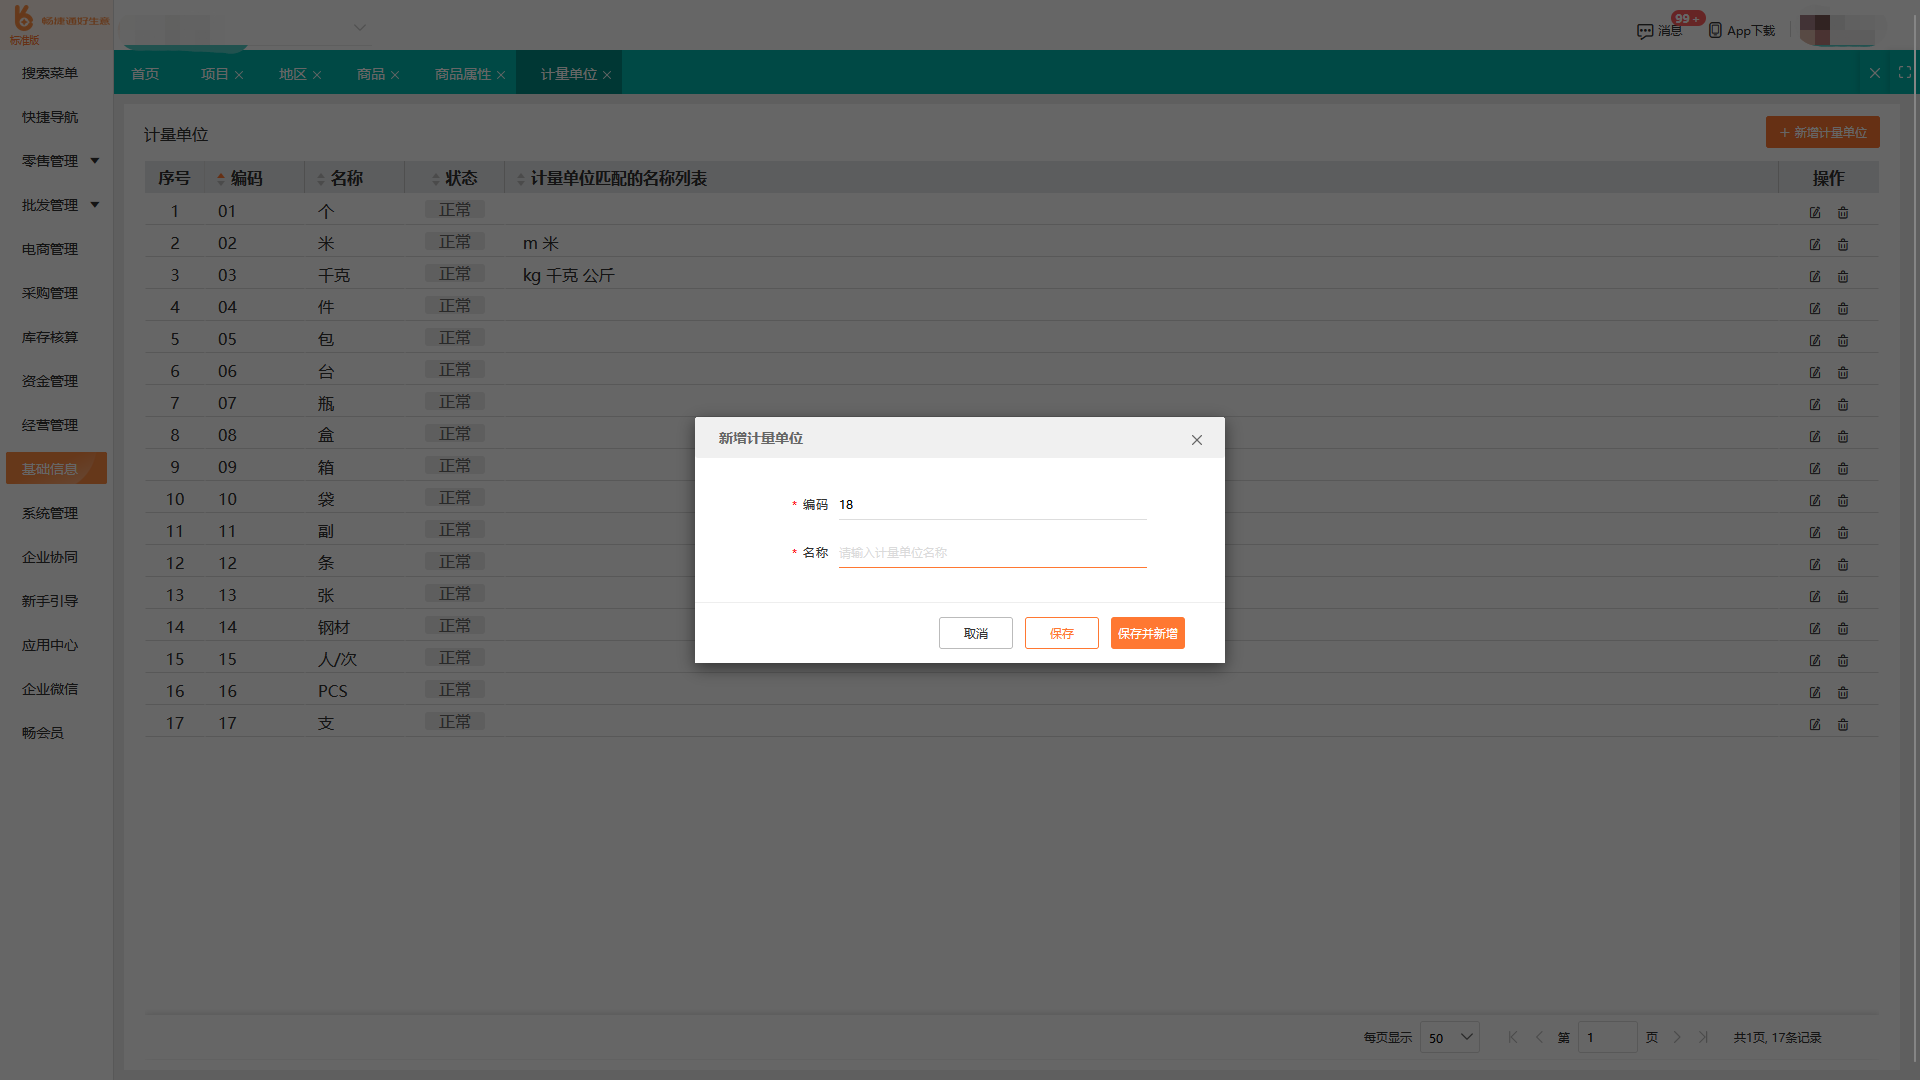Click the edit icon for row 1

(x=1815, y=211)
